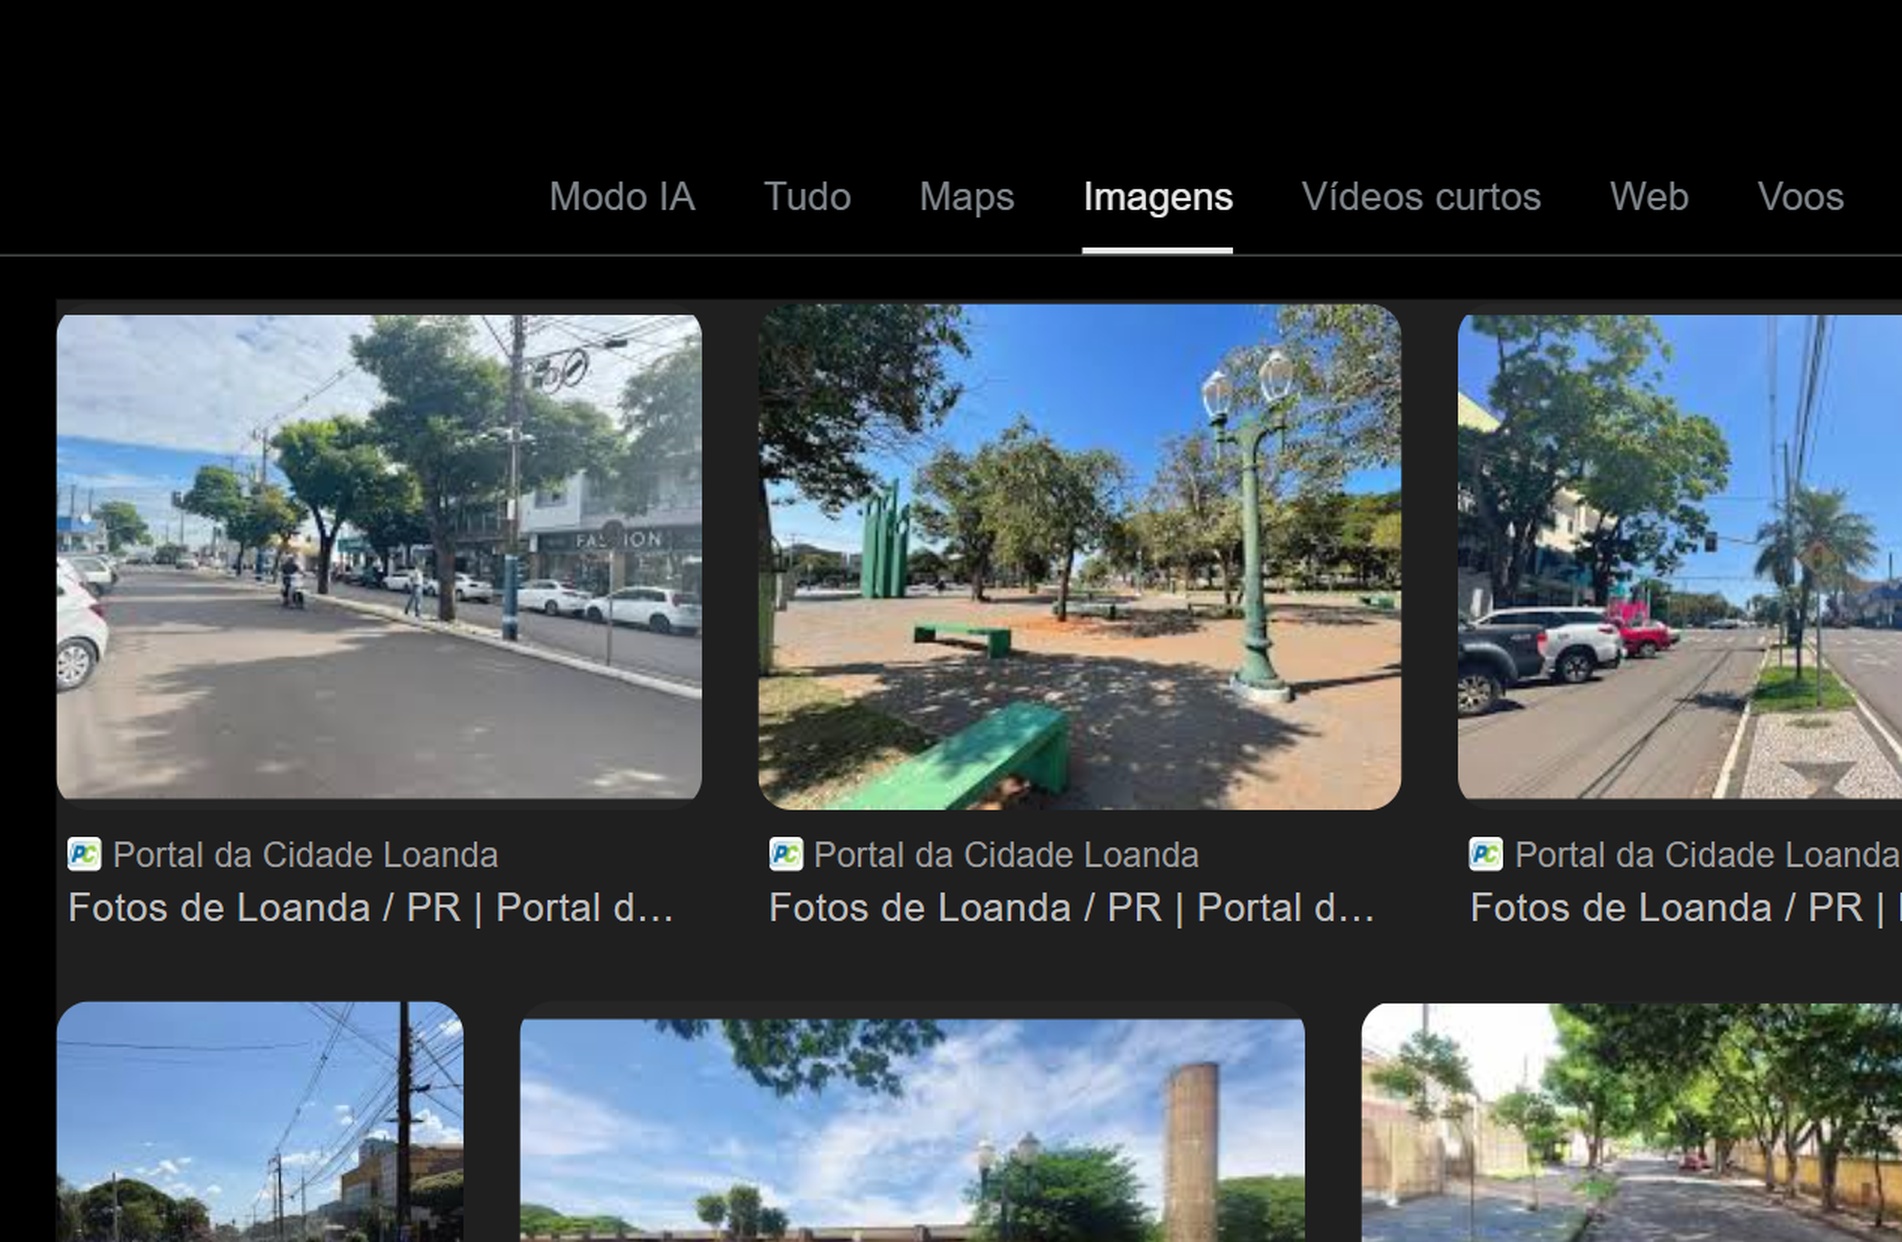Switch to the Web tab
Viewport: 1902px width, 1242px height.
point(1648,197)
